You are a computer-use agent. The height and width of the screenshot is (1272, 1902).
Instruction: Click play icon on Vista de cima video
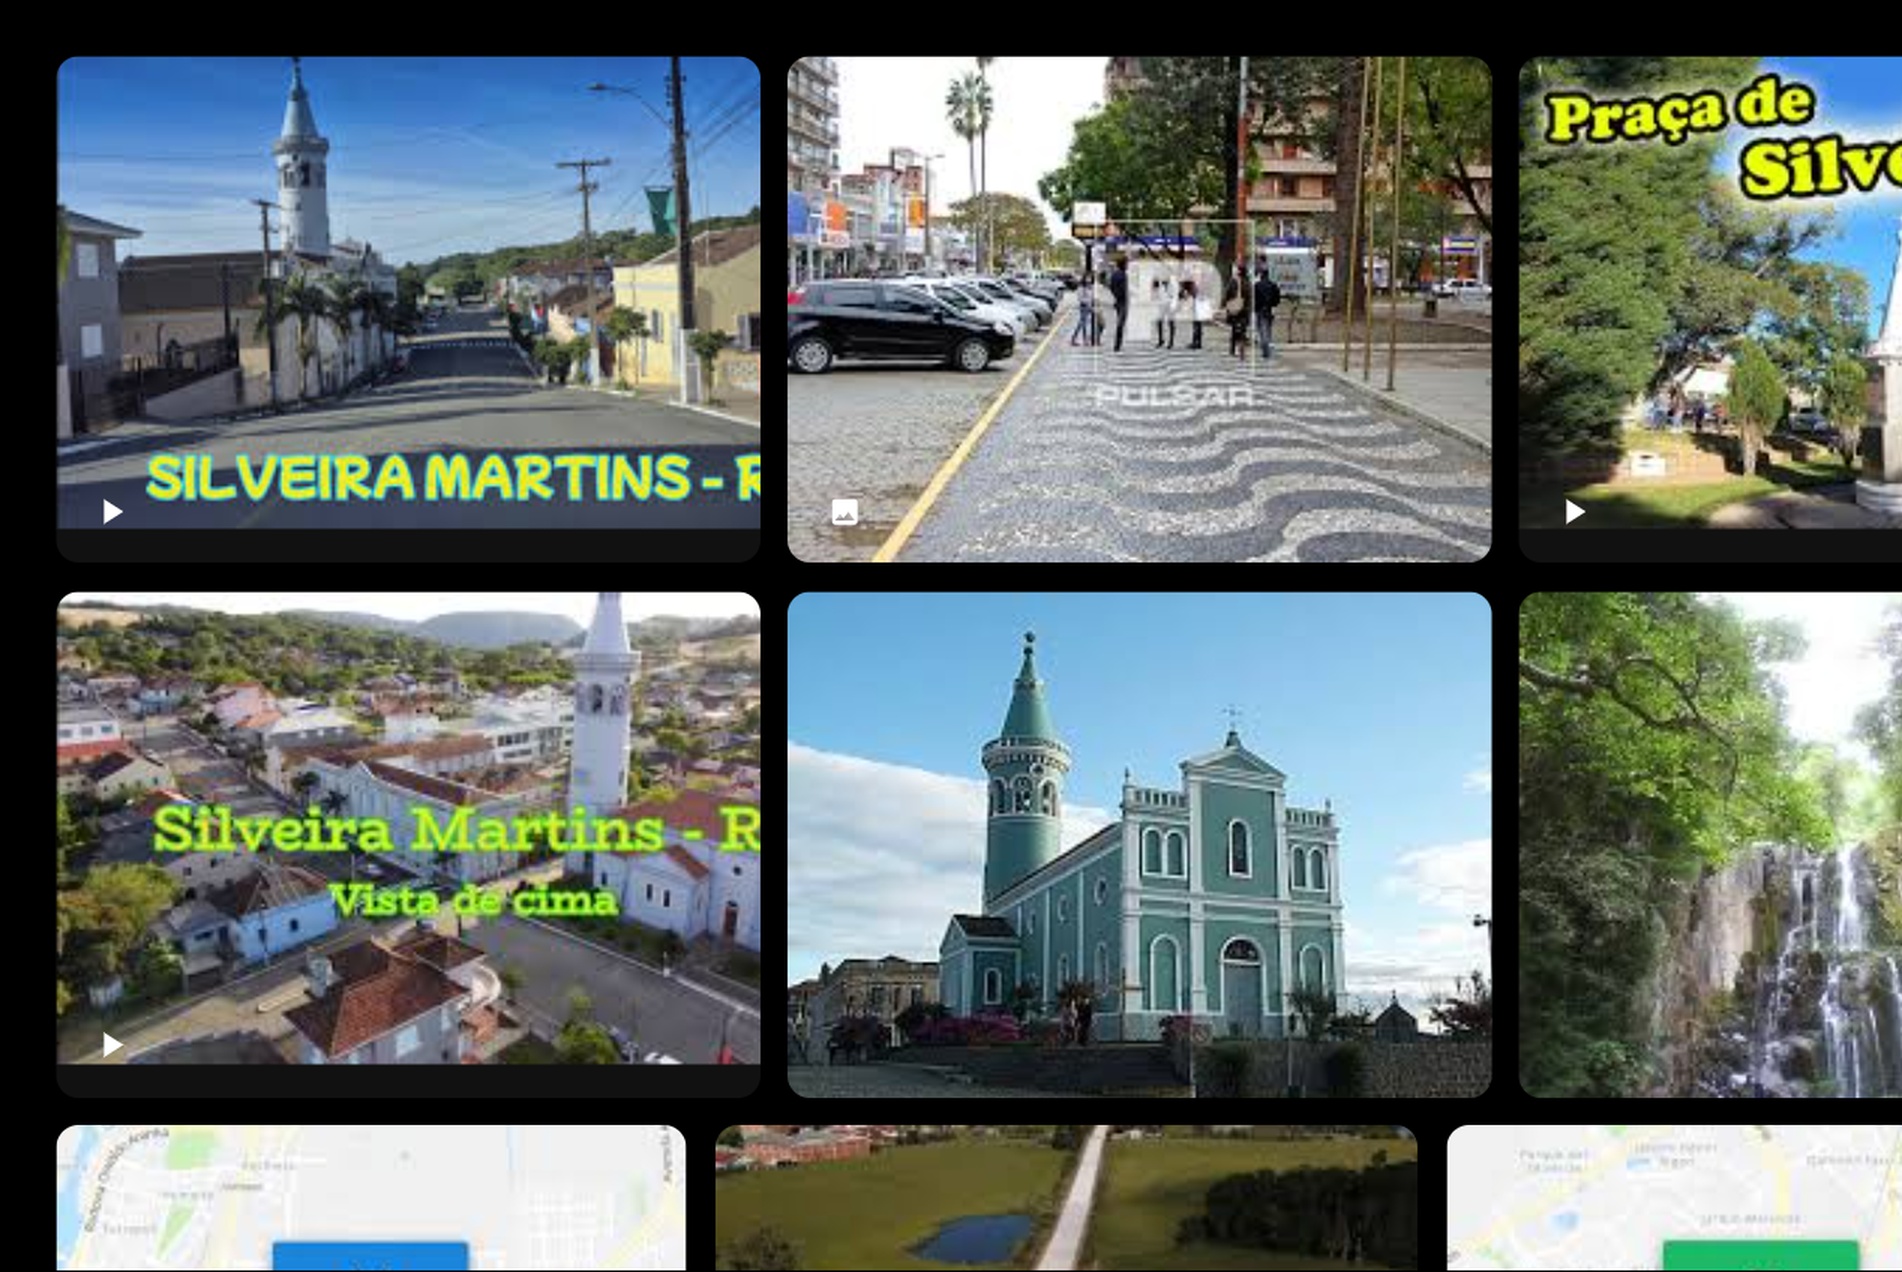113,1045
